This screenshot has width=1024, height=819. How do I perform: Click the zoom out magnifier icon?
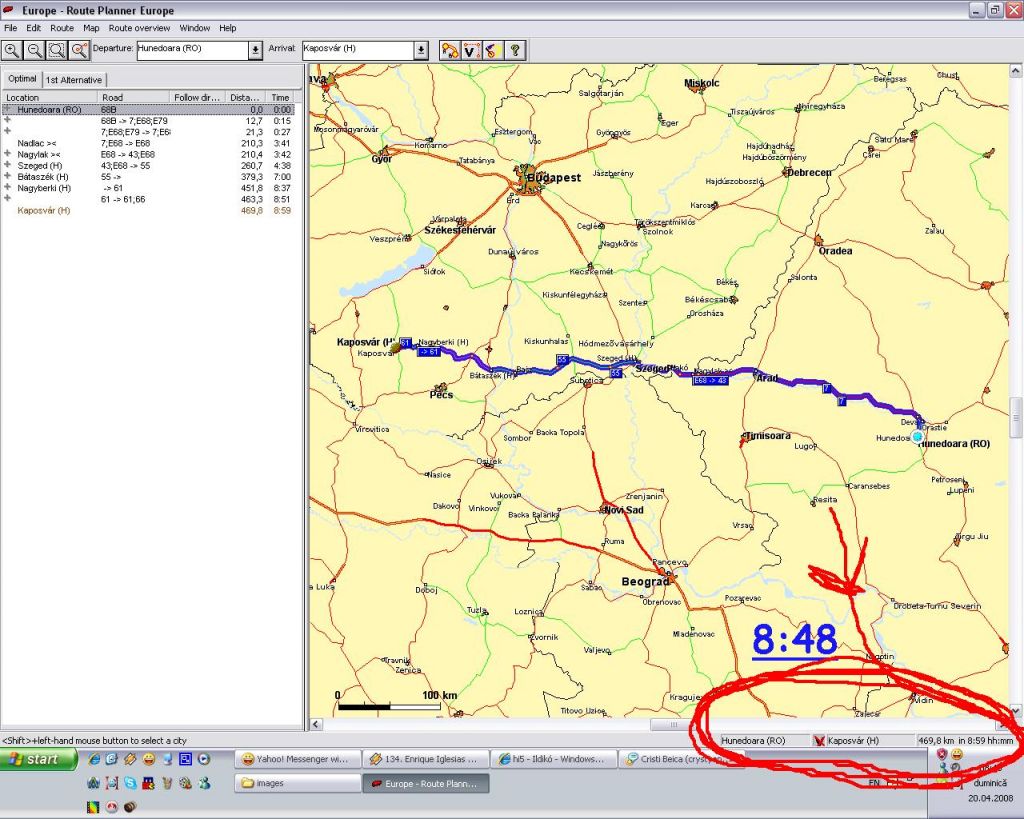coord(34,50)
